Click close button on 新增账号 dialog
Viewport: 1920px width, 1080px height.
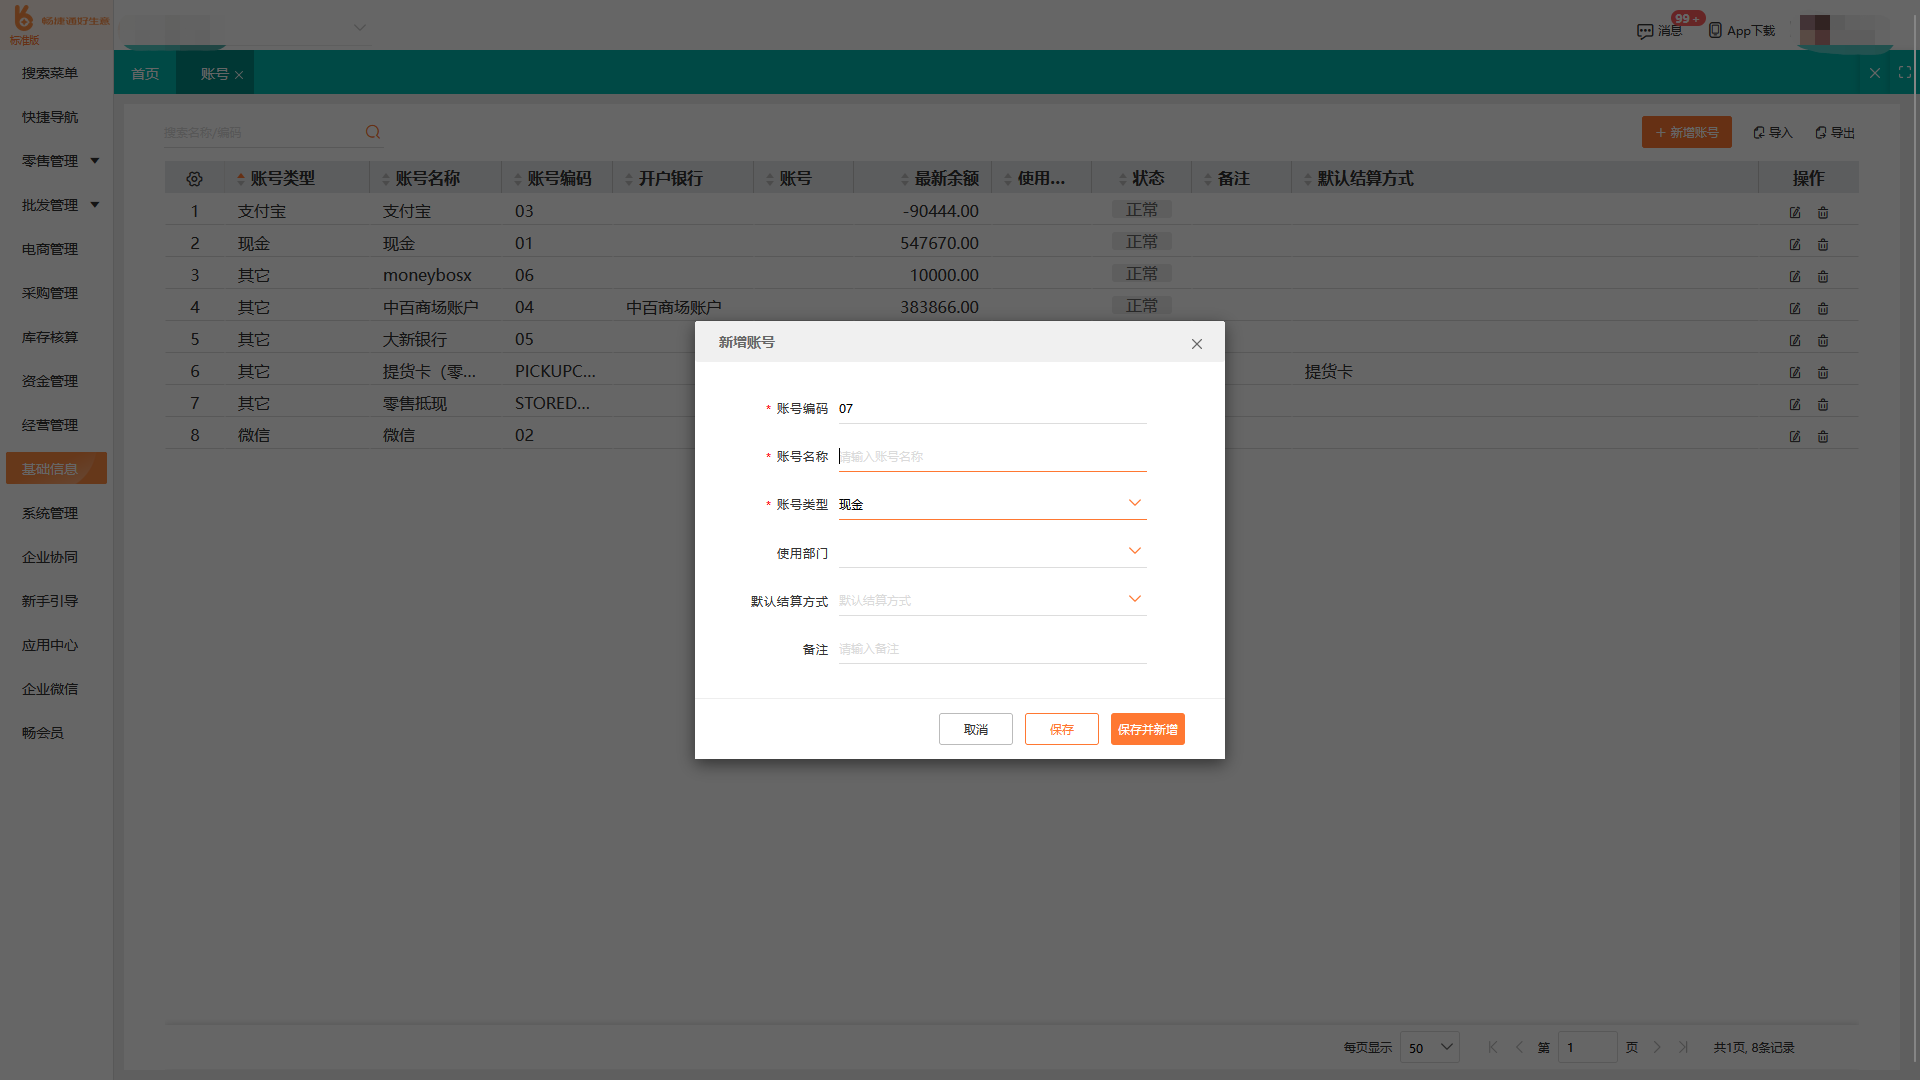point(1197,344)
